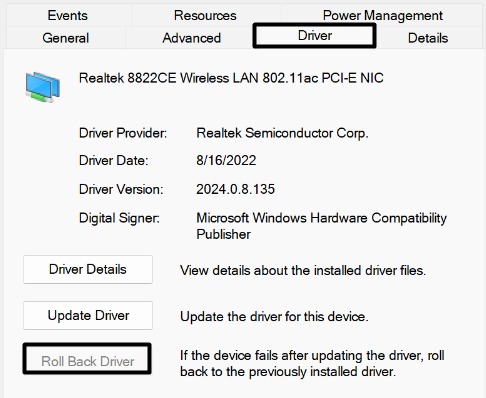Click the grayed-out Roll Back Driver button

(87, 359)
